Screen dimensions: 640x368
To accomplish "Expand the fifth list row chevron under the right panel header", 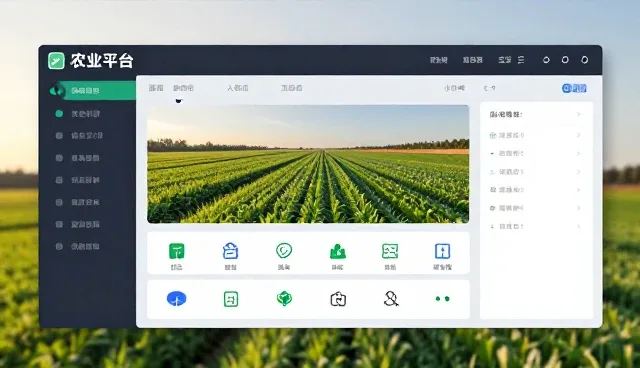I will pyautogui.click(x=578, y=208).
